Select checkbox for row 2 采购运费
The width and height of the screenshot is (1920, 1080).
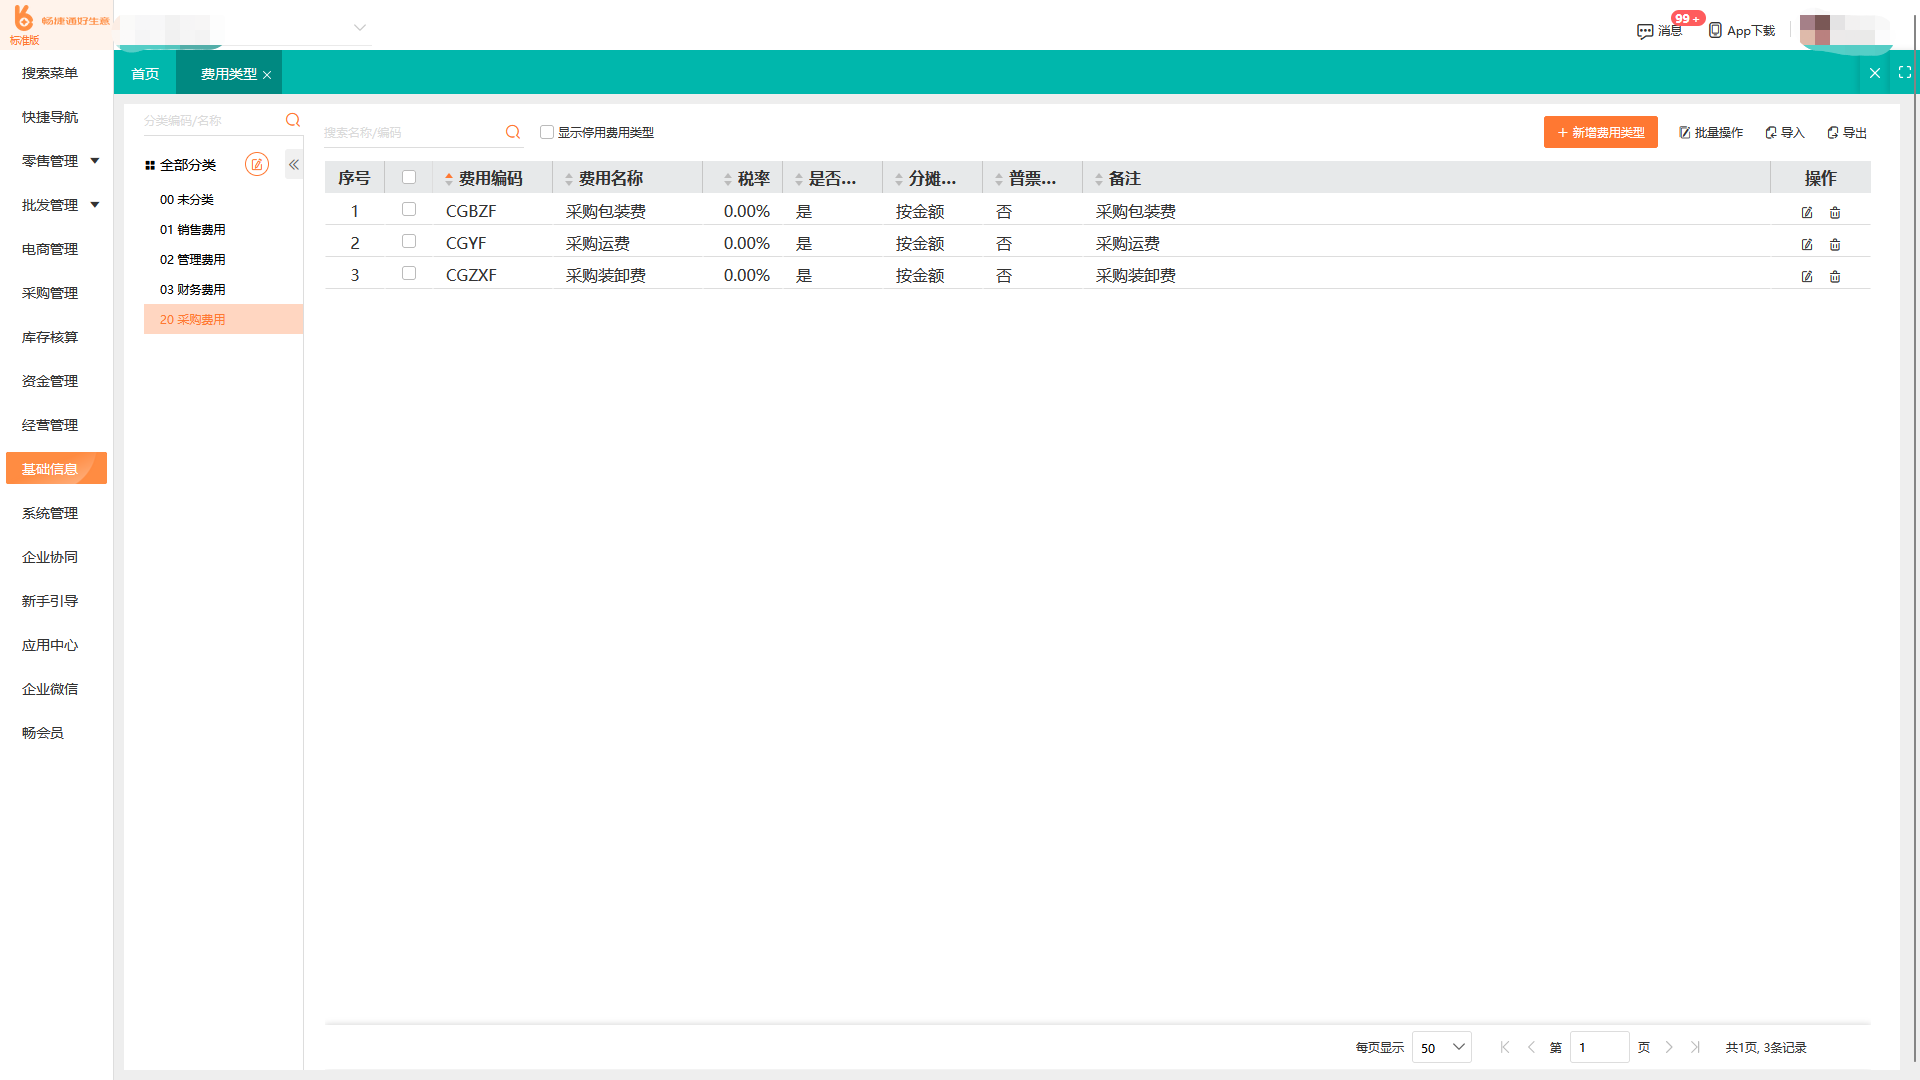point(409,243)
